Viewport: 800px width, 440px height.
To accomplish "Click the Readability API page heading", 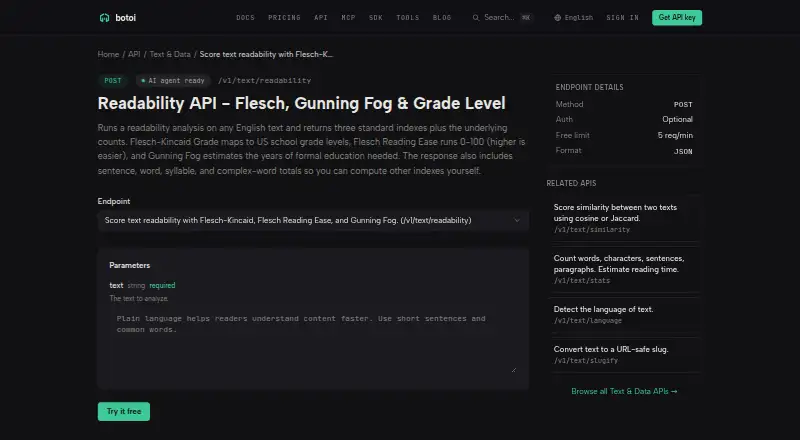I will [x=302, y=103].
